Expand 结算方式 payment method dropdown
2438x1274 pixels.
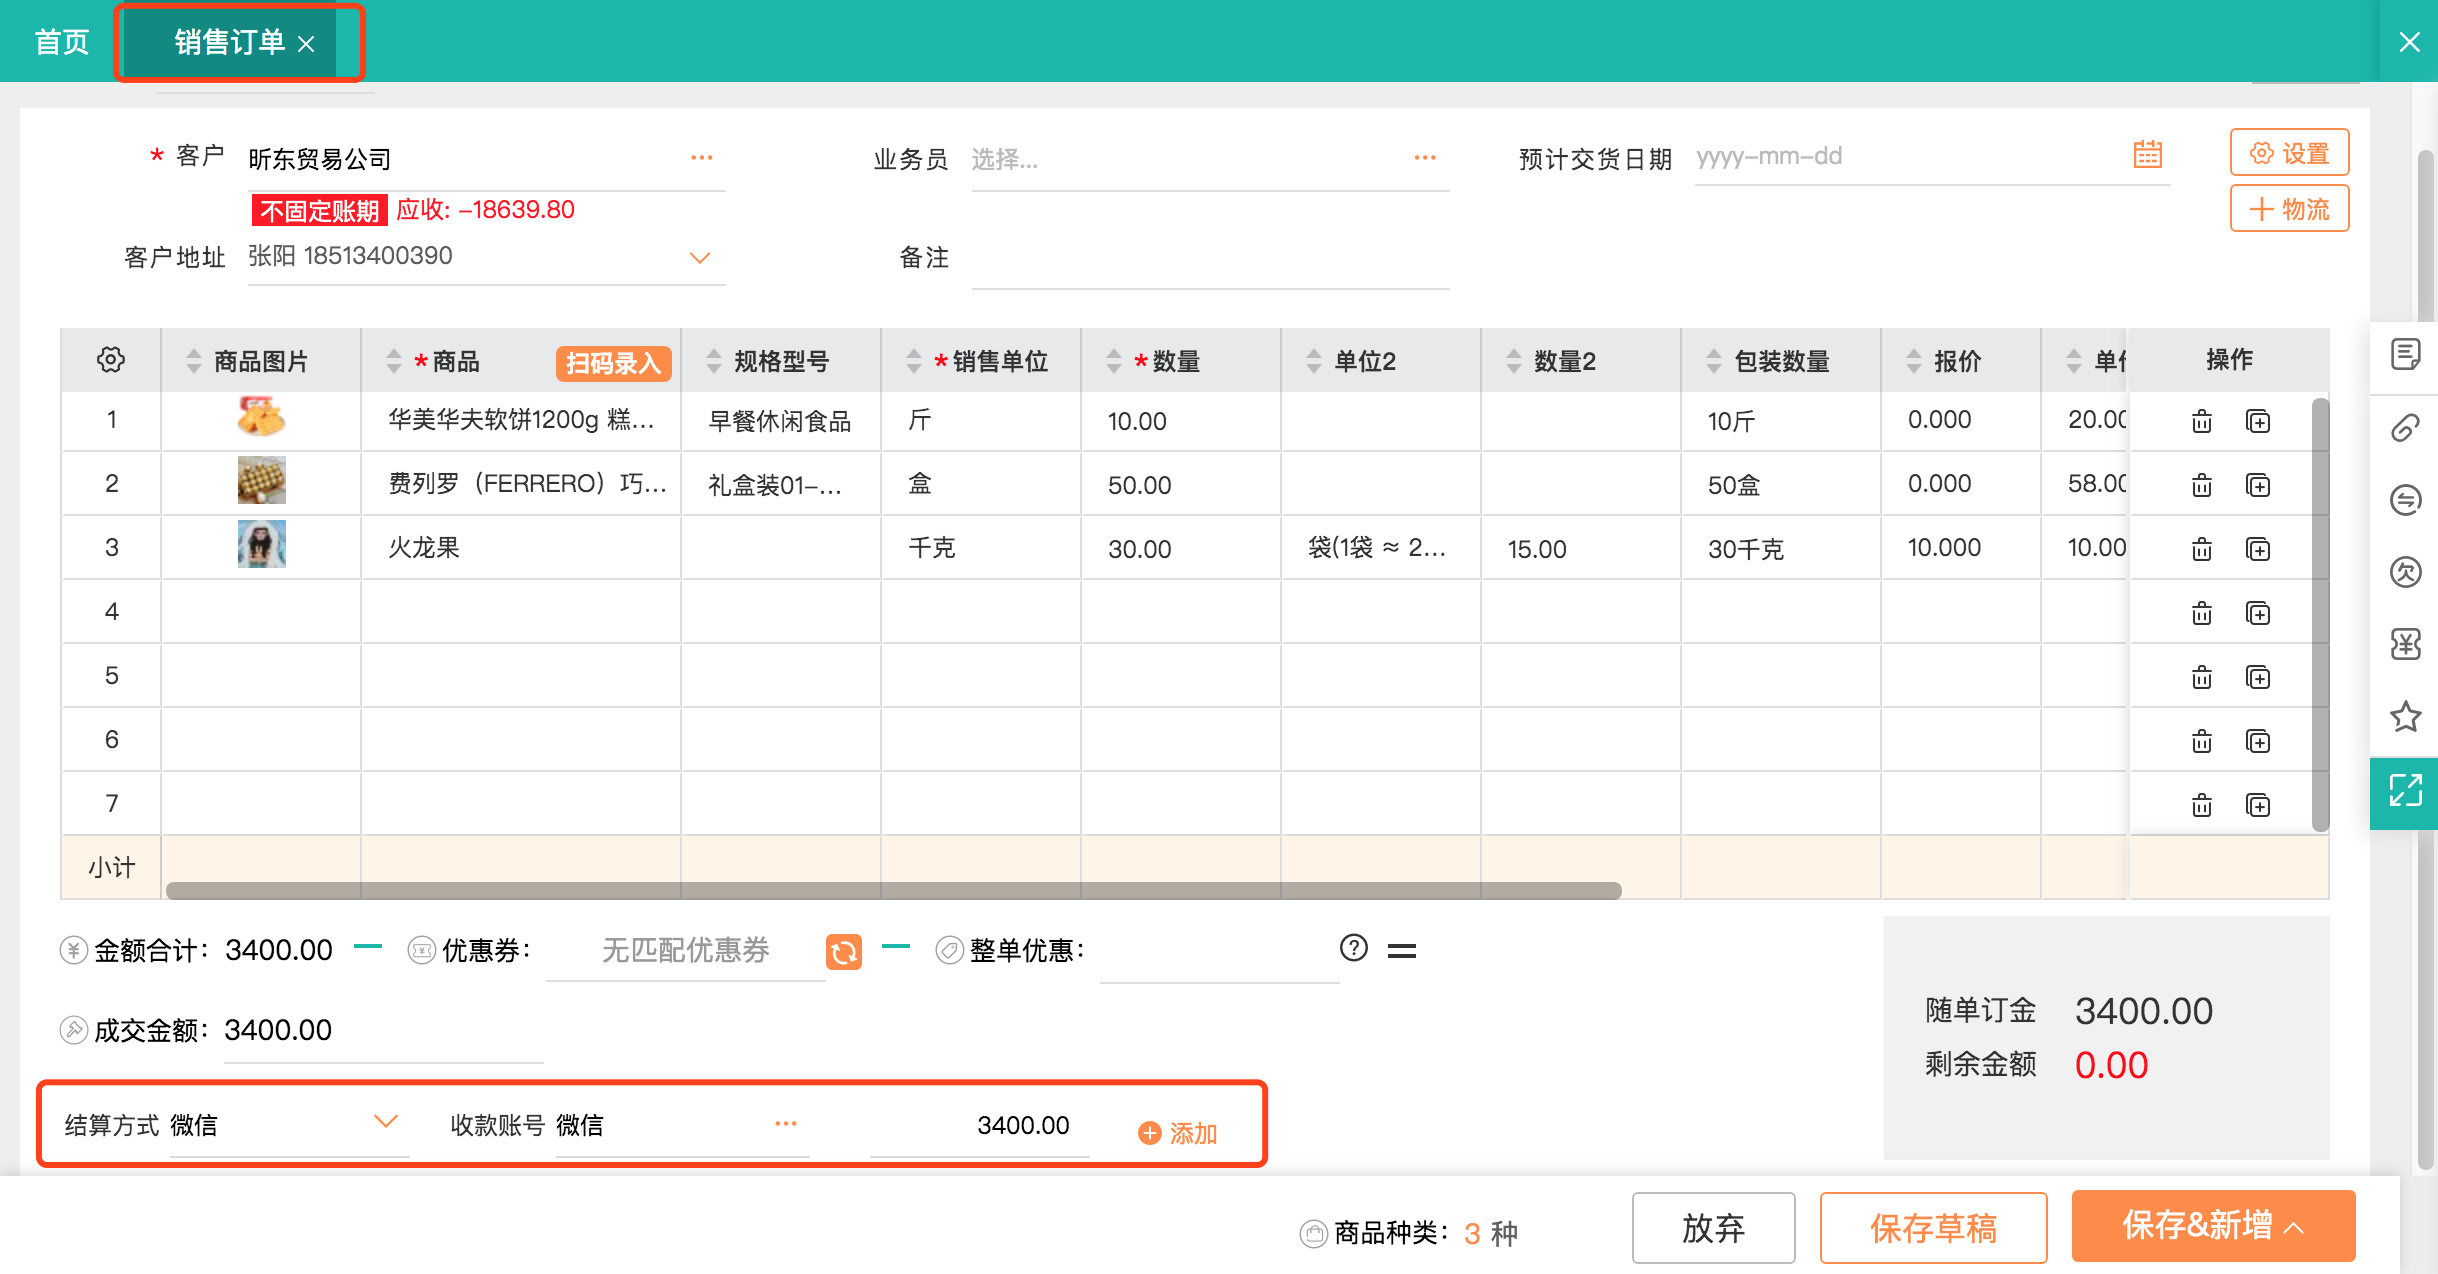tap(382, 1127)
